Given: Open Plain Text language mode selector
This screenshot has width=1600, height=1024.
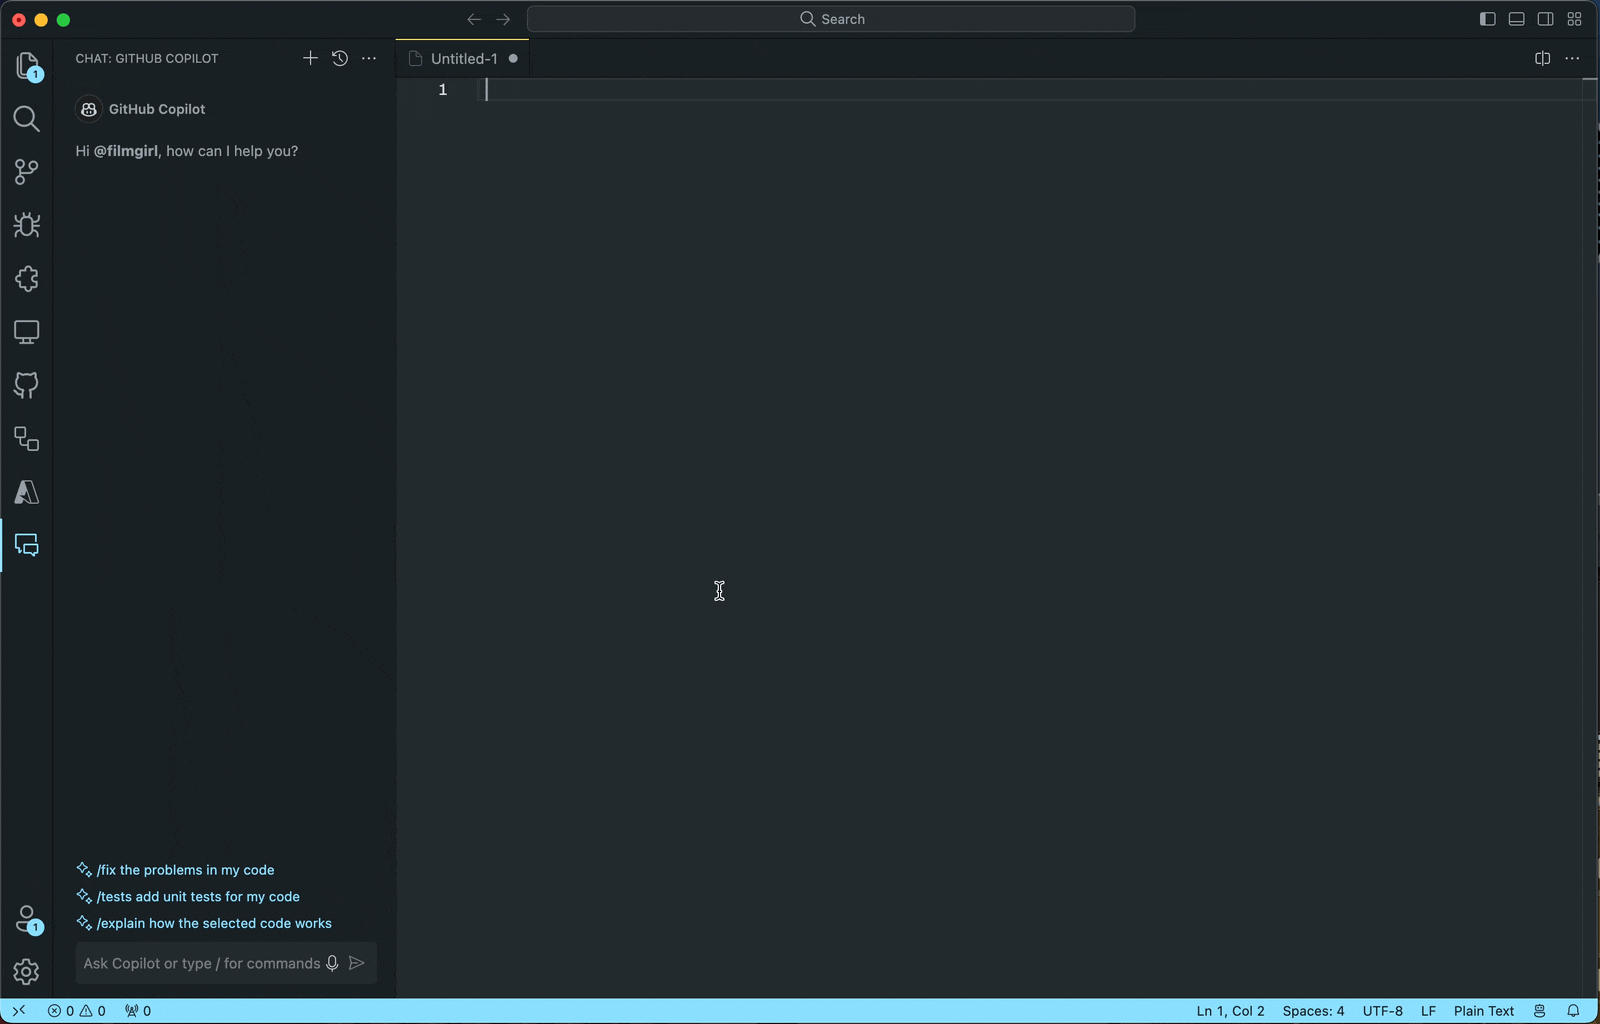Looking at the screenshot, I should point(1483,1011).
